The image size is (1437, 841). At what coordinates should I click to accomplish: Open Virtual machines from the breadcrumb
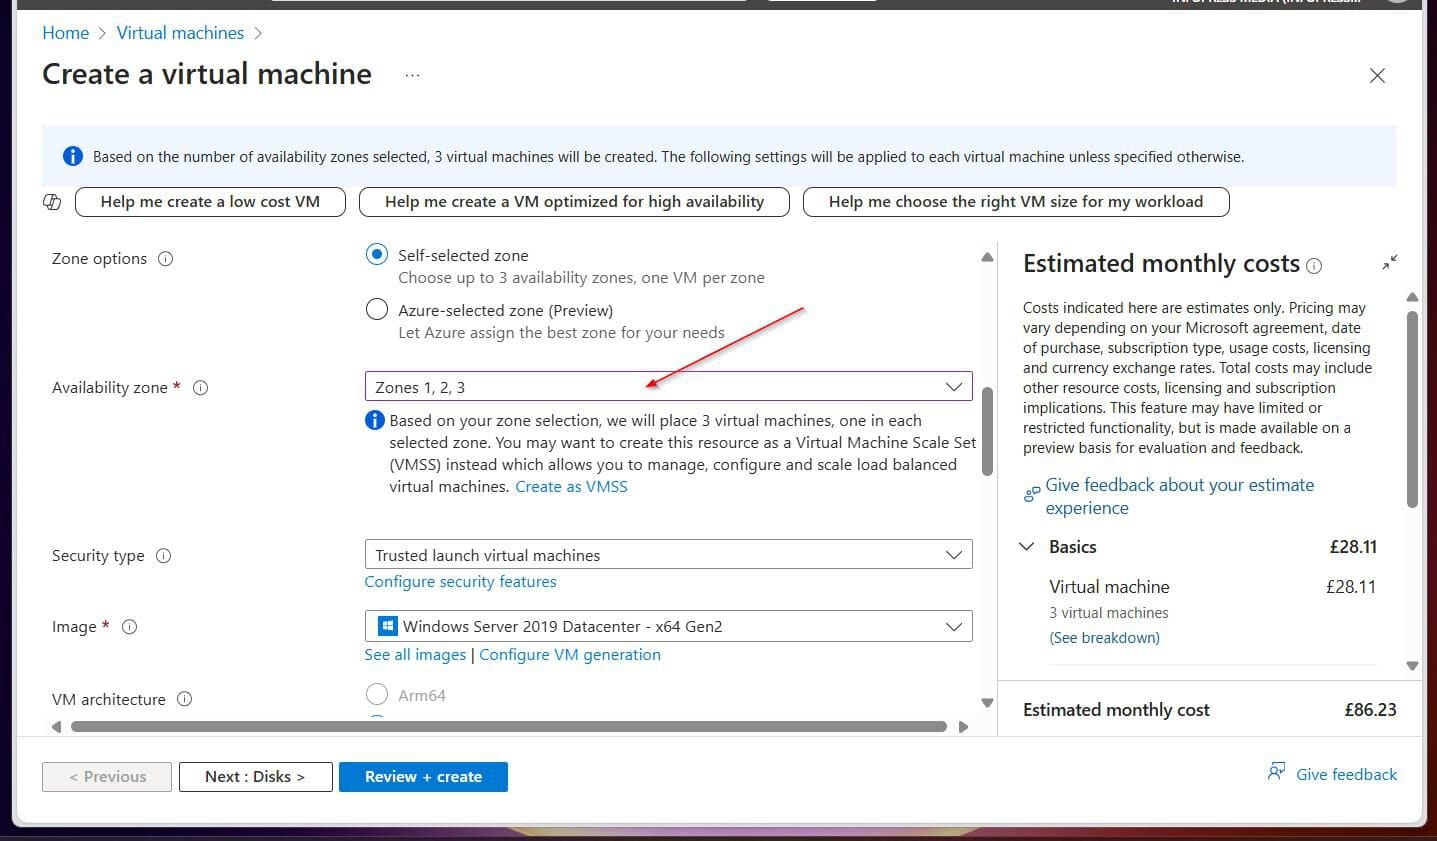[x=180, y=32]
